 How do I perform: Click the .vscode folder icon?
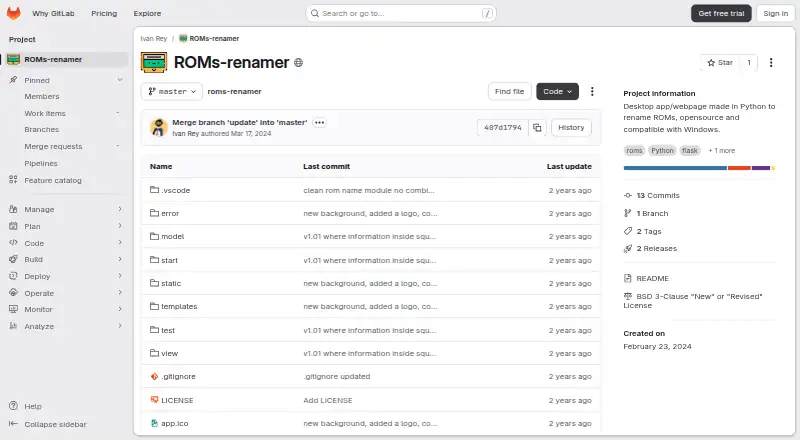154,190
